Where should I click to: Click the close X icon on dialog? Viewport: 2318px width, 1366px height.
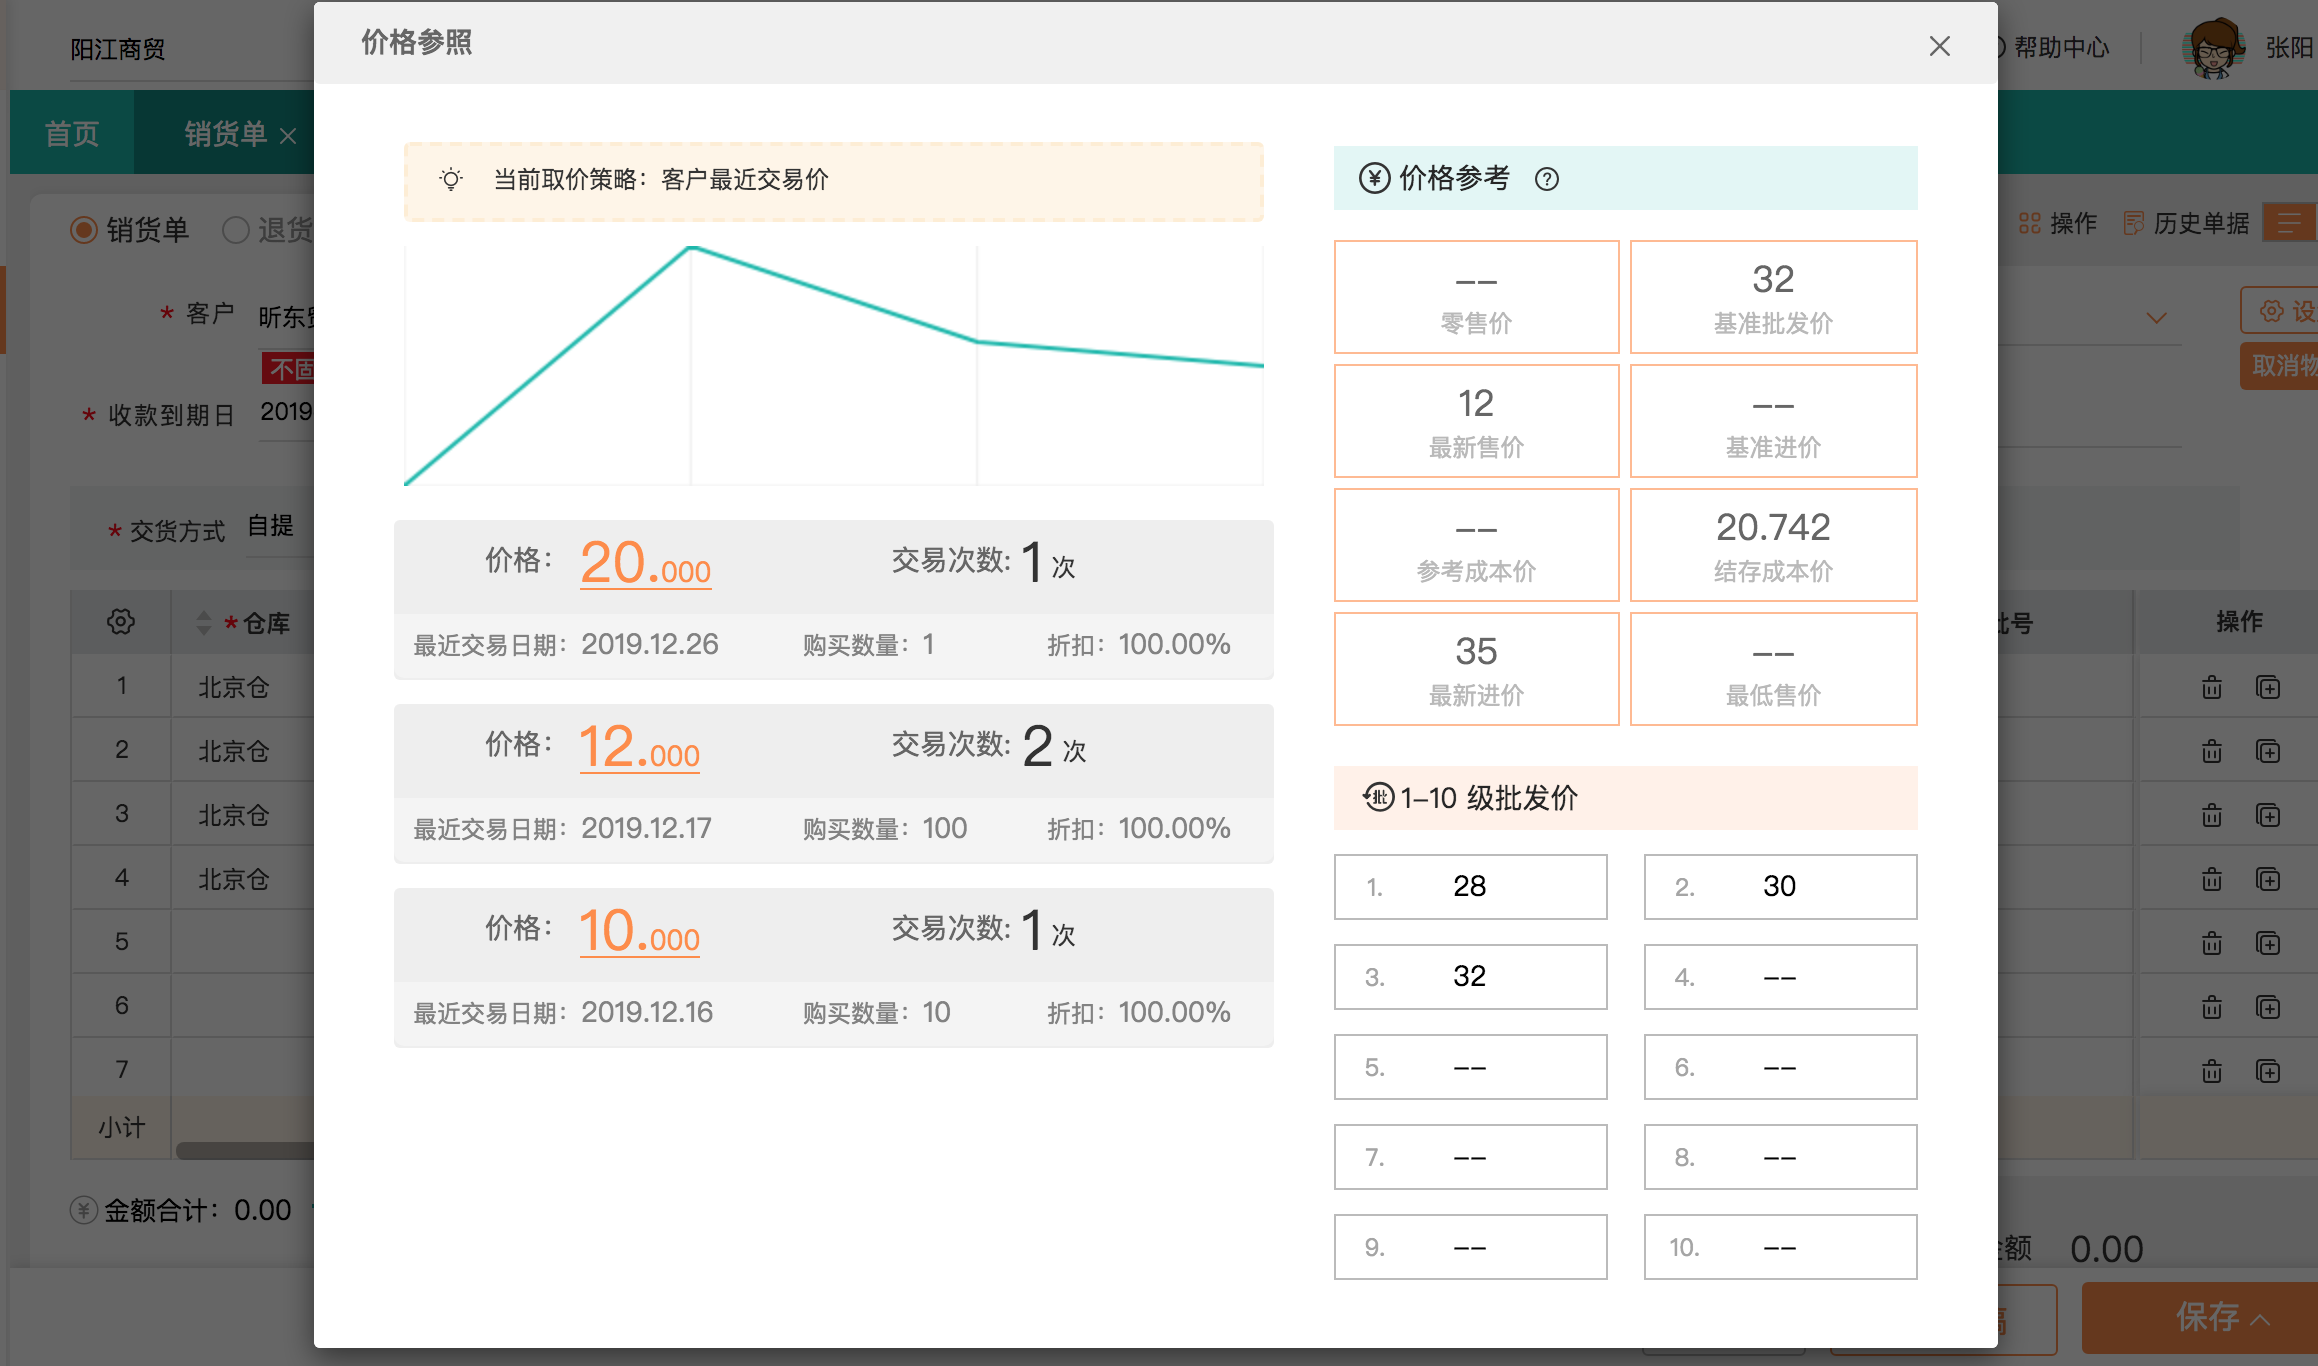click(1941, 44)
